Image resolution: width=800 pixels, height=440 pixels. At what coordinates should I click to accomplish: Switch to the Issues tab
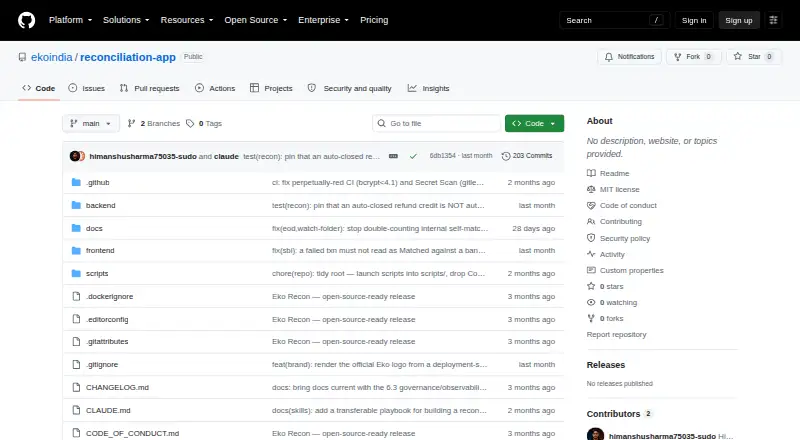(x=87, y=88)
